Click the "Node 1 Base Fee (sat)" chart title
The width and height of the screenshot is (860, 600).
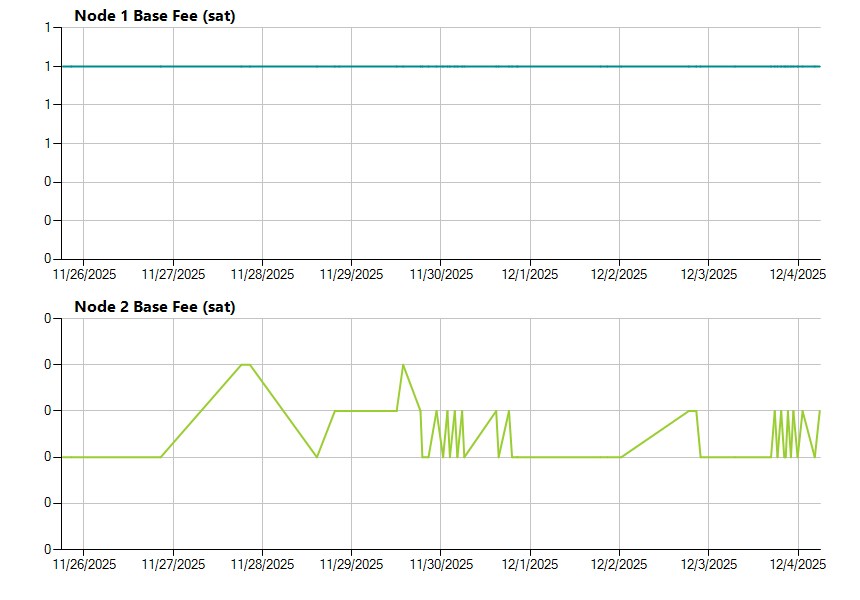pos(154,16)
